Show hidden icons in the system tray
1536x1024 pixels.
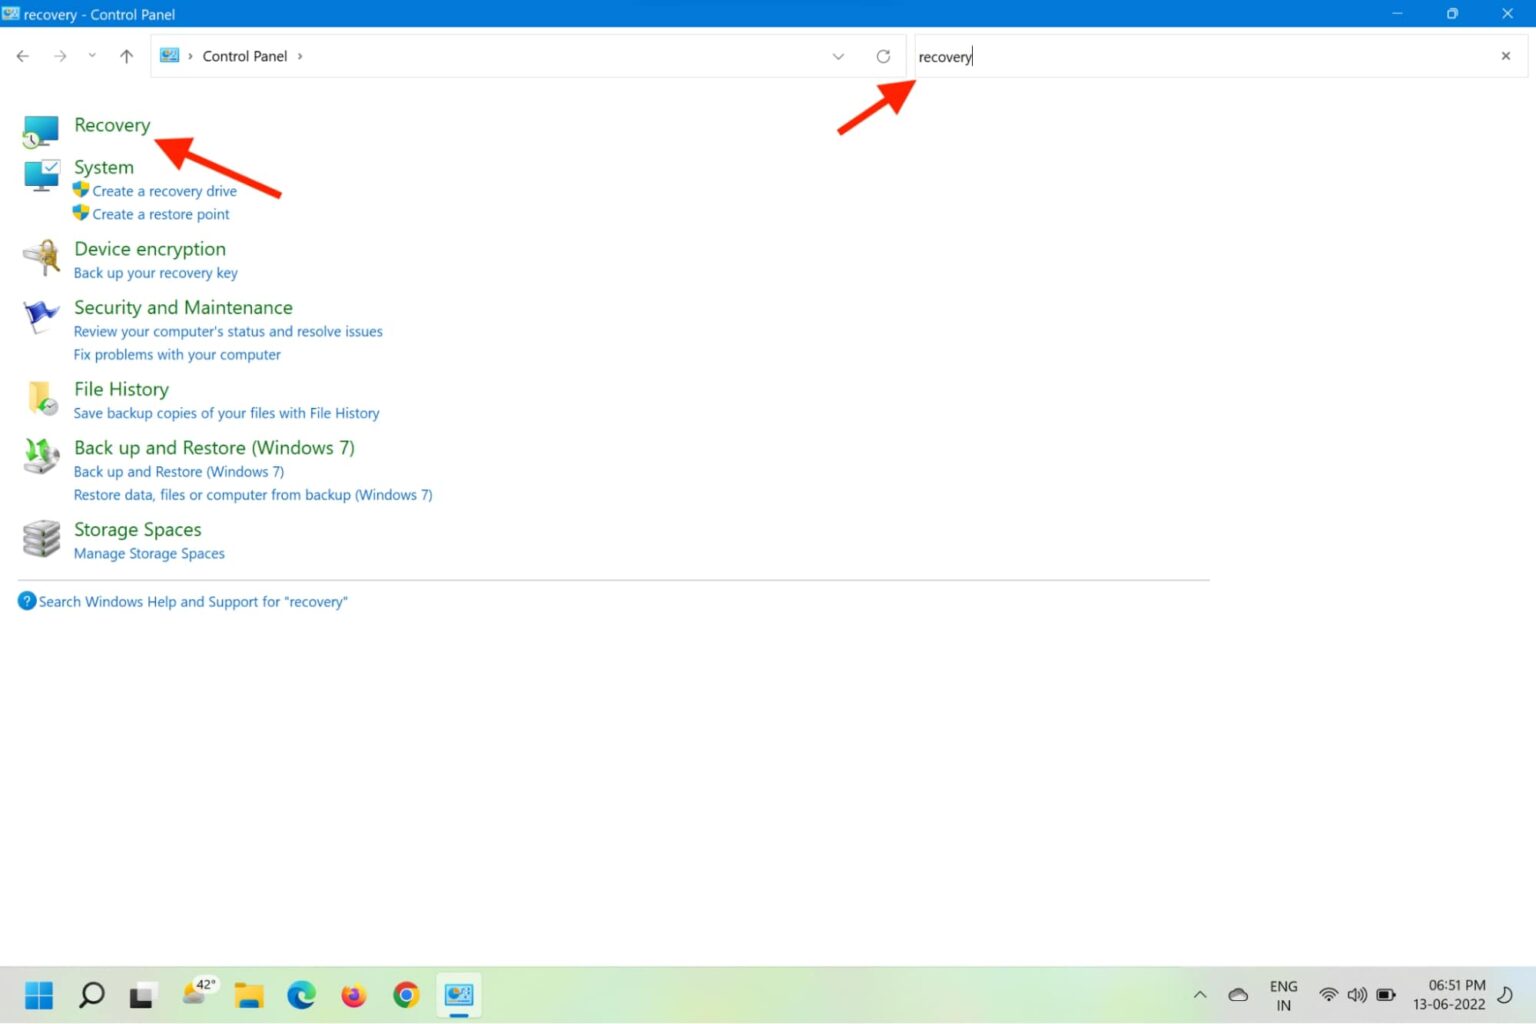[x=1199, y=995]
